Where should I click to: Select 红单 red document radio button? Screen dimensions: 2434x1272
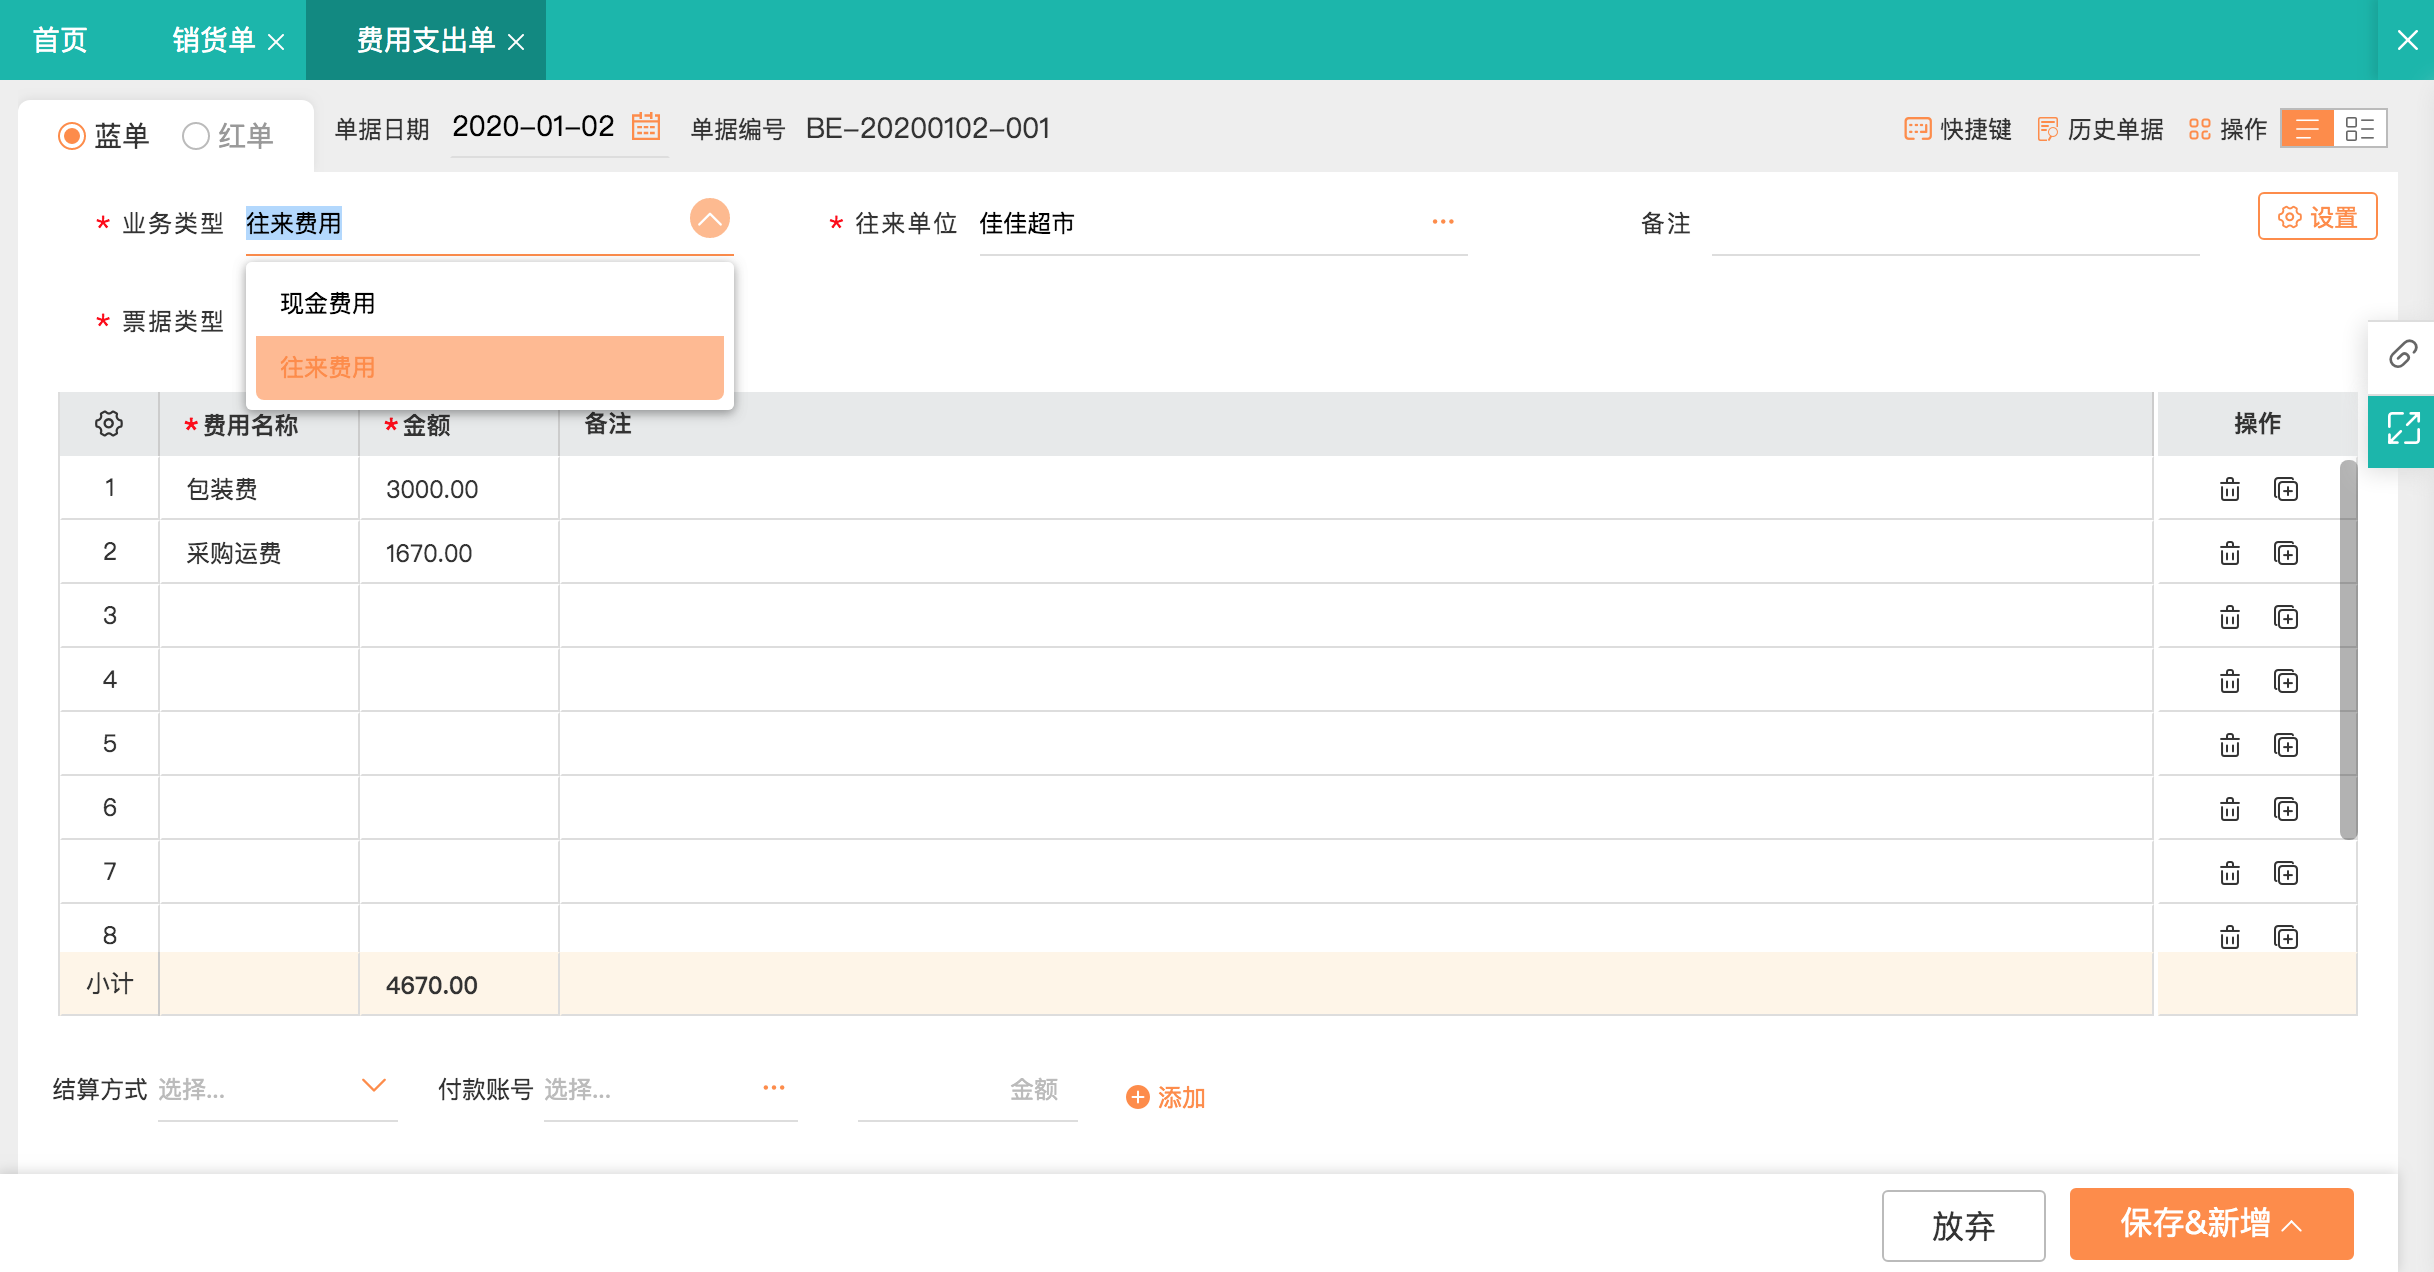[195, 134]
